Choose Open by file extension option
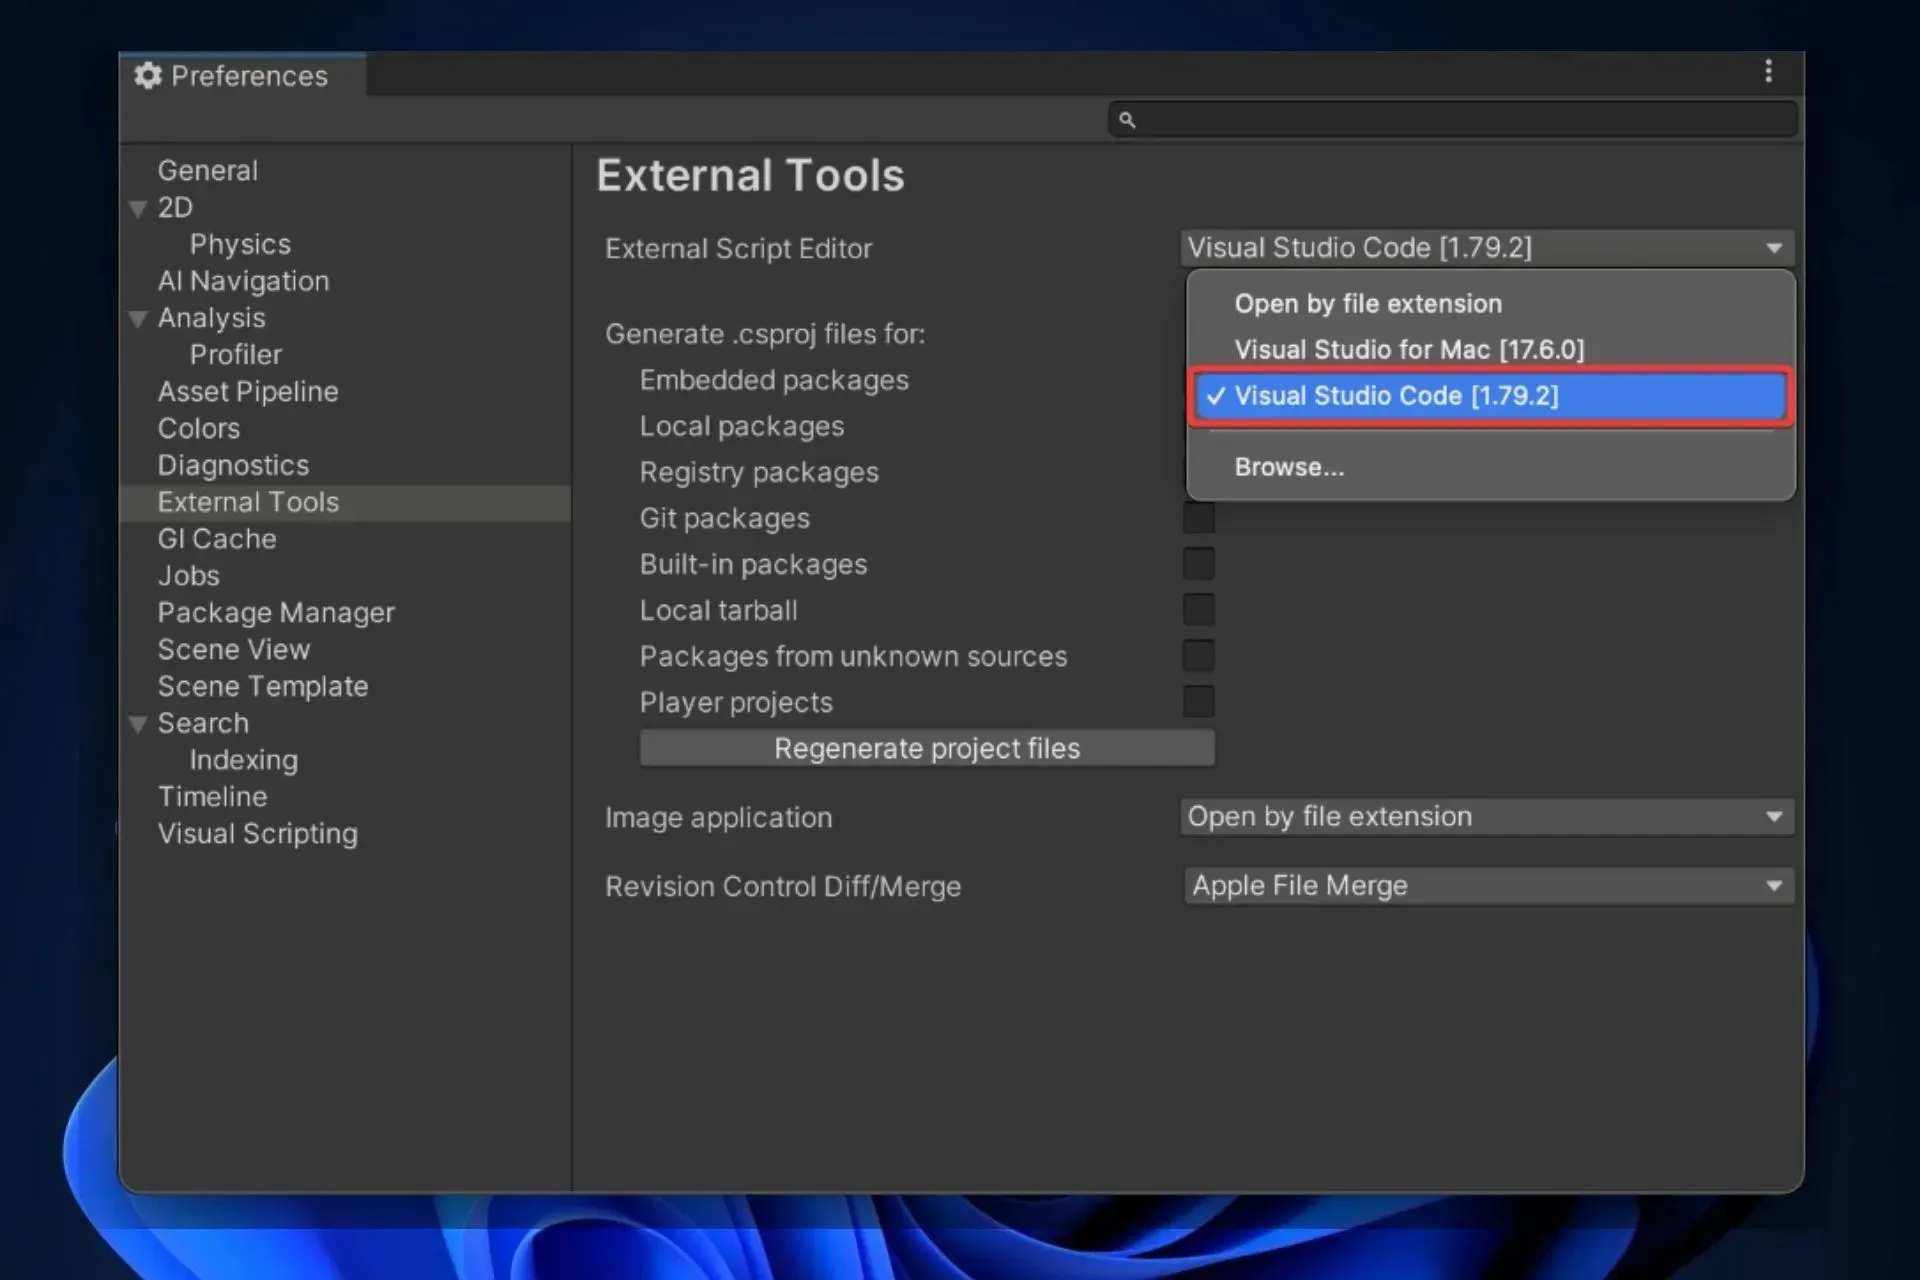1920x1280 pixels. pyautogui.click(x=1369, y=303)
